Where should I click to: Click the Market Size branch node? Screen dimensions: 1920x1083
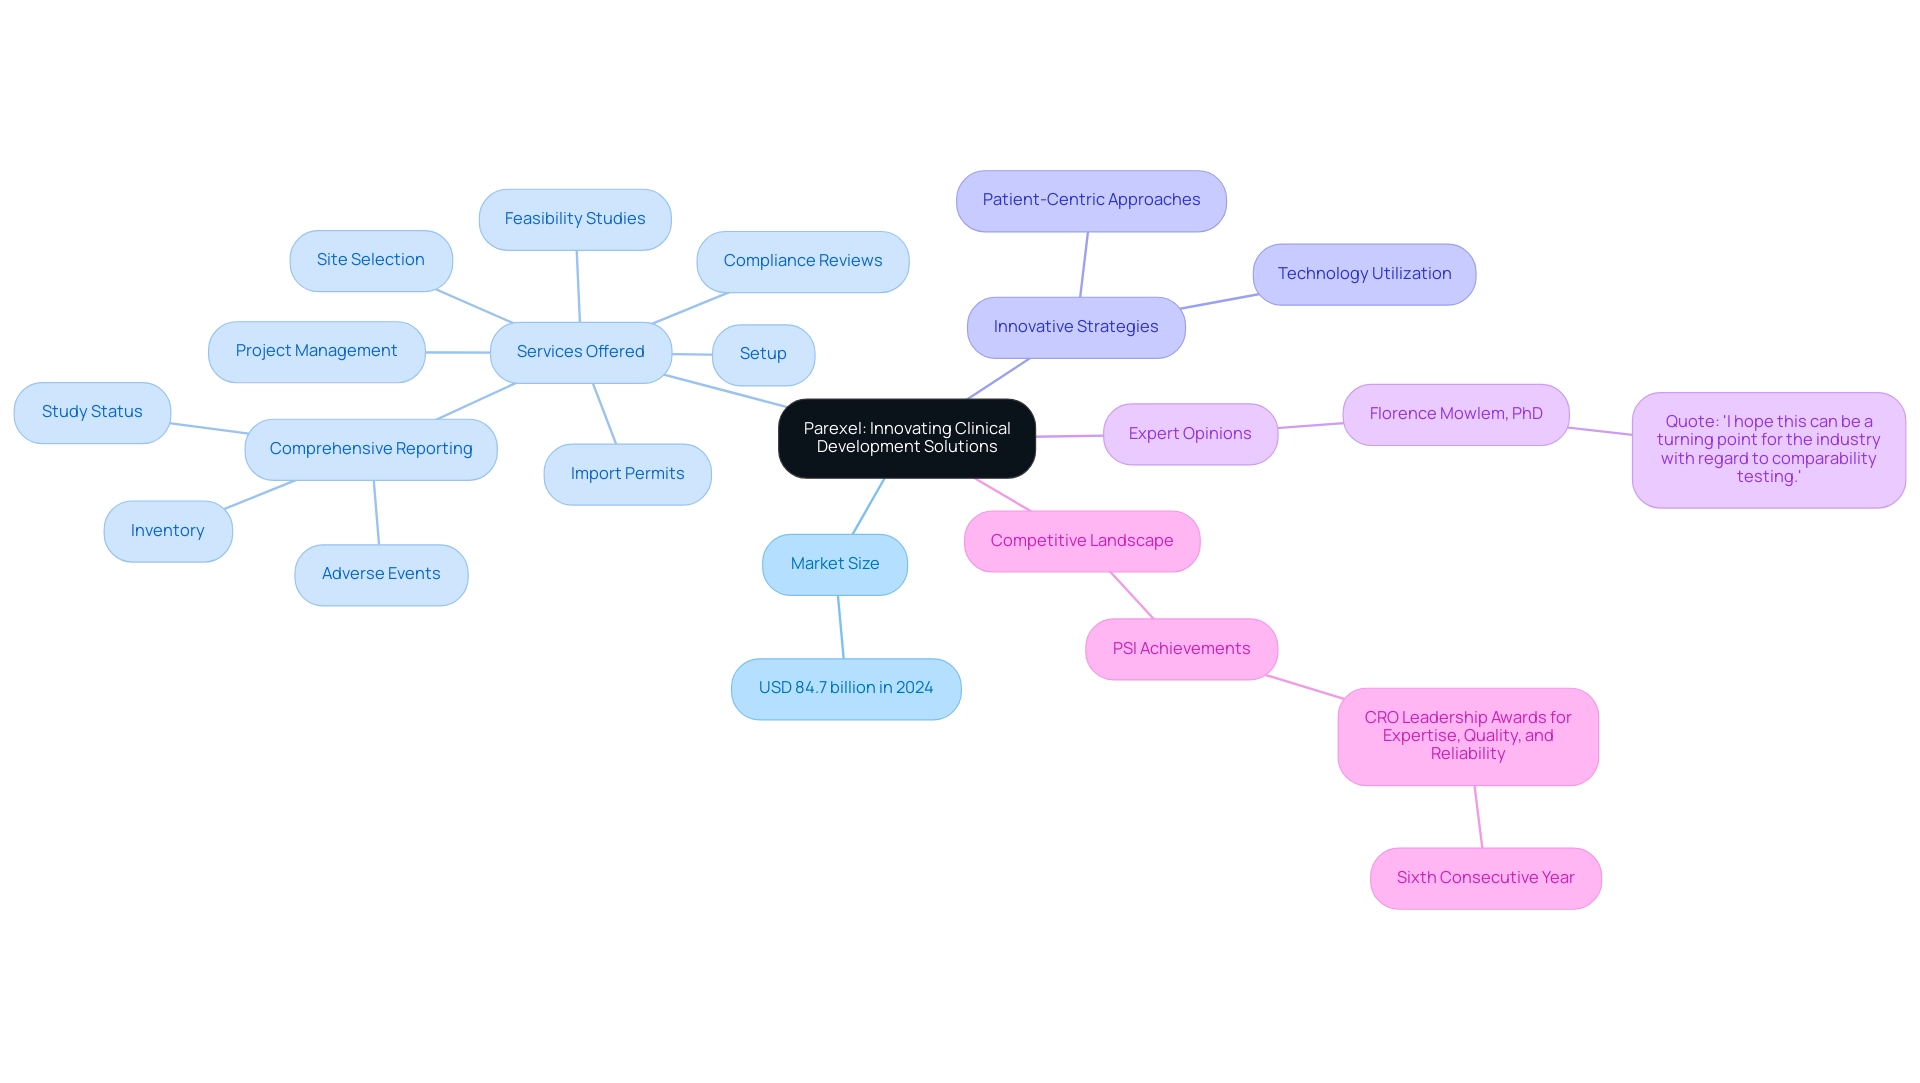[835, 562]
